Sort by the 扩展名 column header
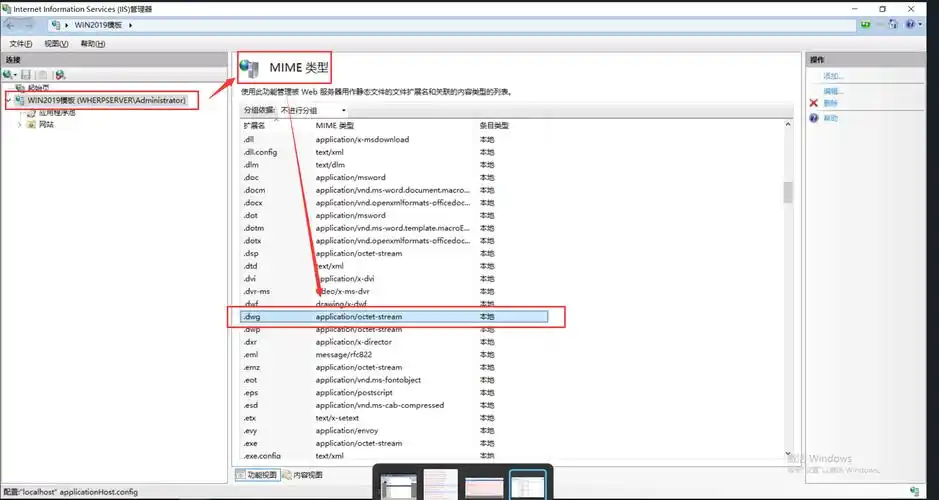The width and height of the screenshot is (939, 500). tap(255, 126)
